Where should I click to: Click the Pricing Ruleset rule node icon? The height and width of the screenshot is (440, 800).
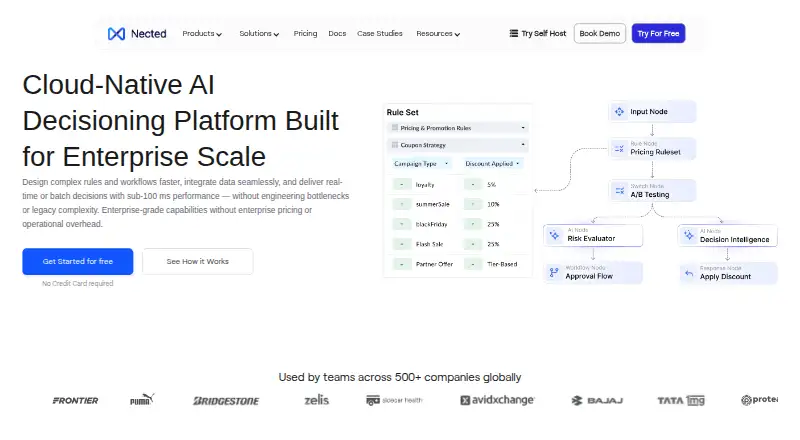619,149
